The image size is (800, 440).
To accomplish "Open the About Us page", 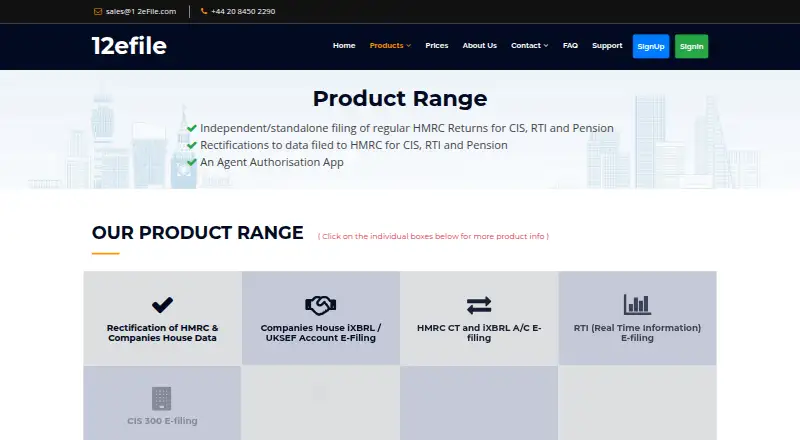I will click(480, 45).
